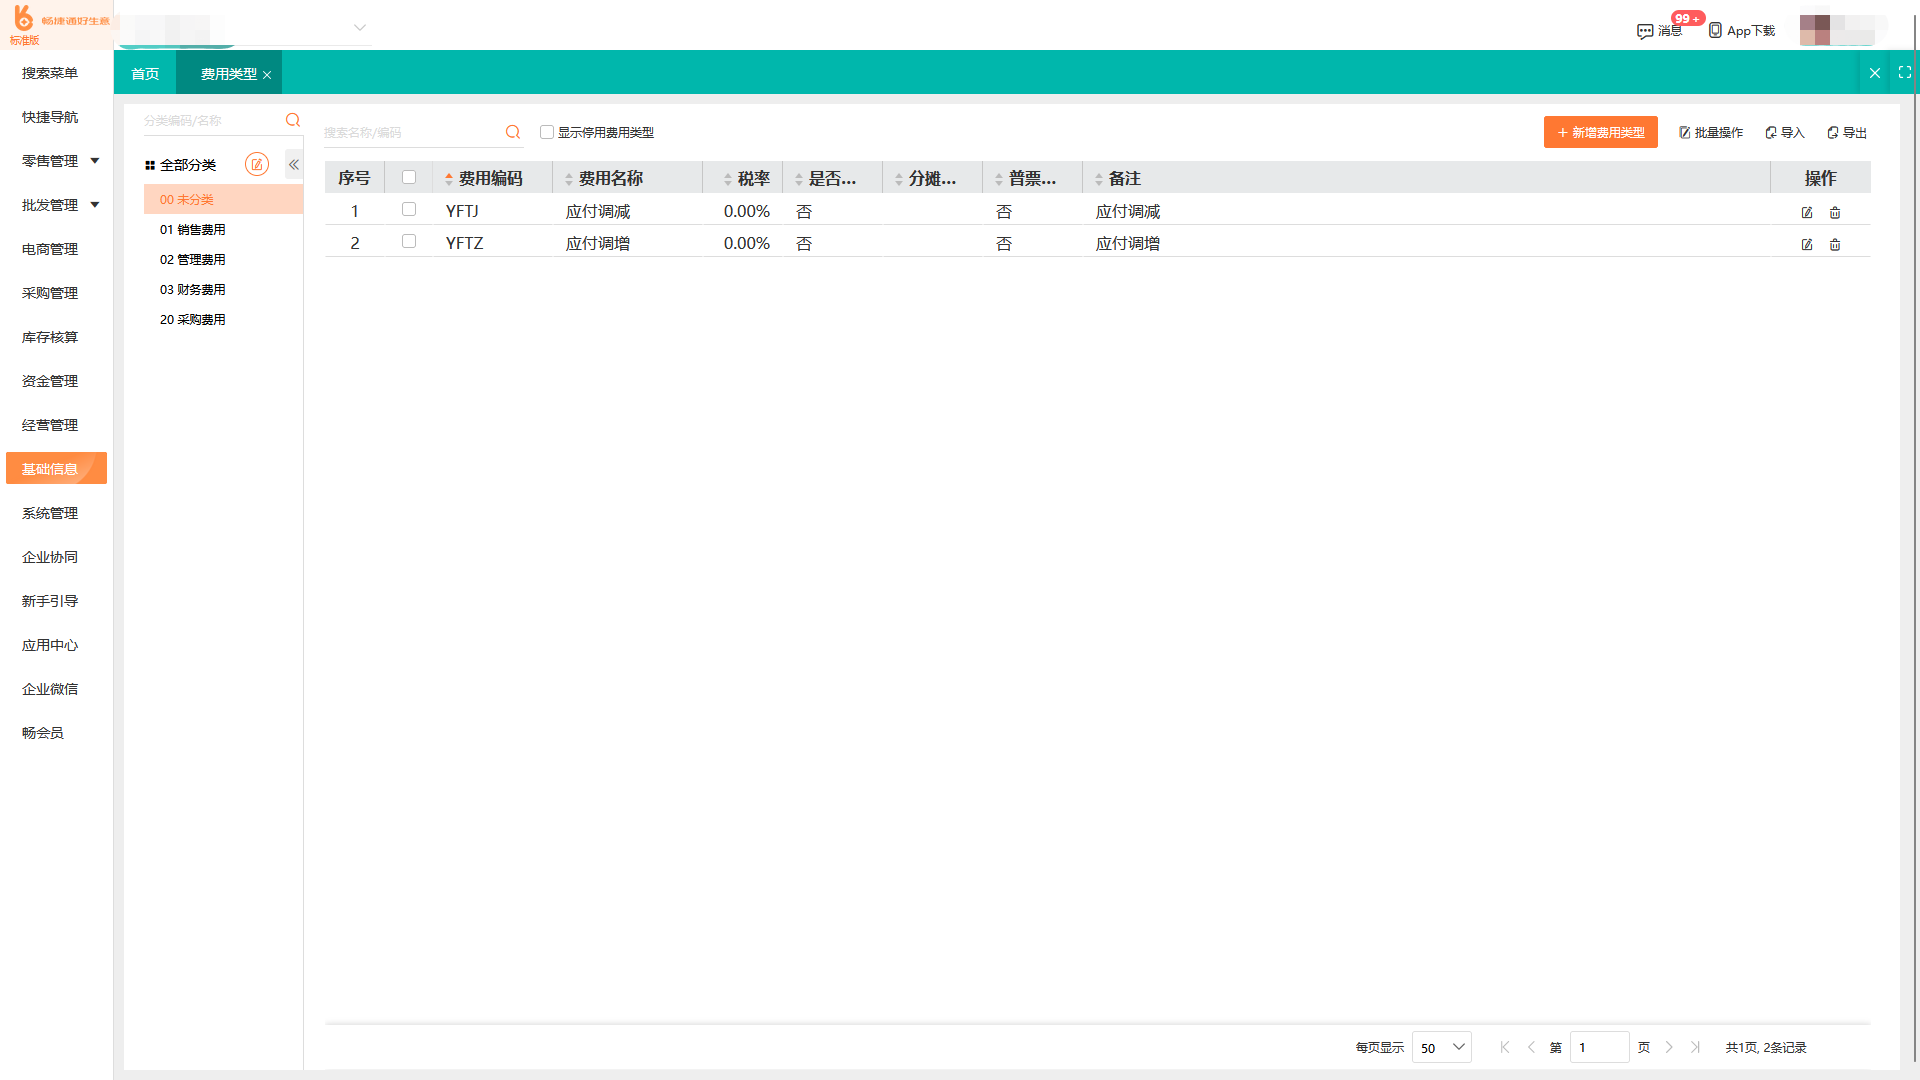Click 首页 home tab
Image resolution: width=1920 pixels, height=1080 pixels.
click(144, 74)
